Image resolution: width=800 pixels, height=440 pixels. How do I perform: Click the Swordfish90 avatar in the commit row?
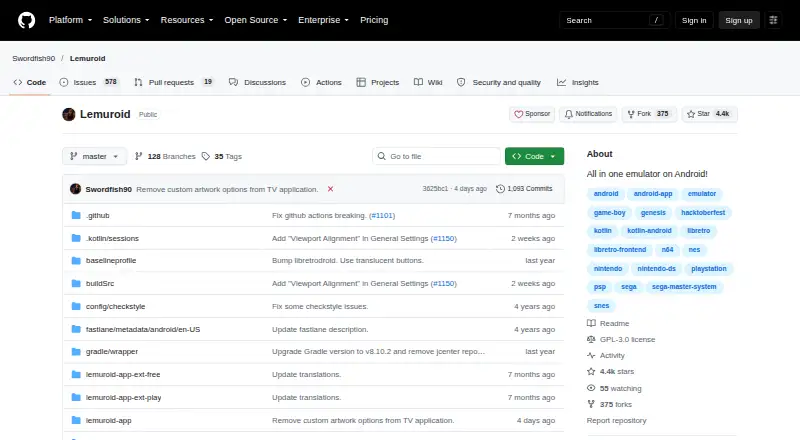tap(76, 189)
